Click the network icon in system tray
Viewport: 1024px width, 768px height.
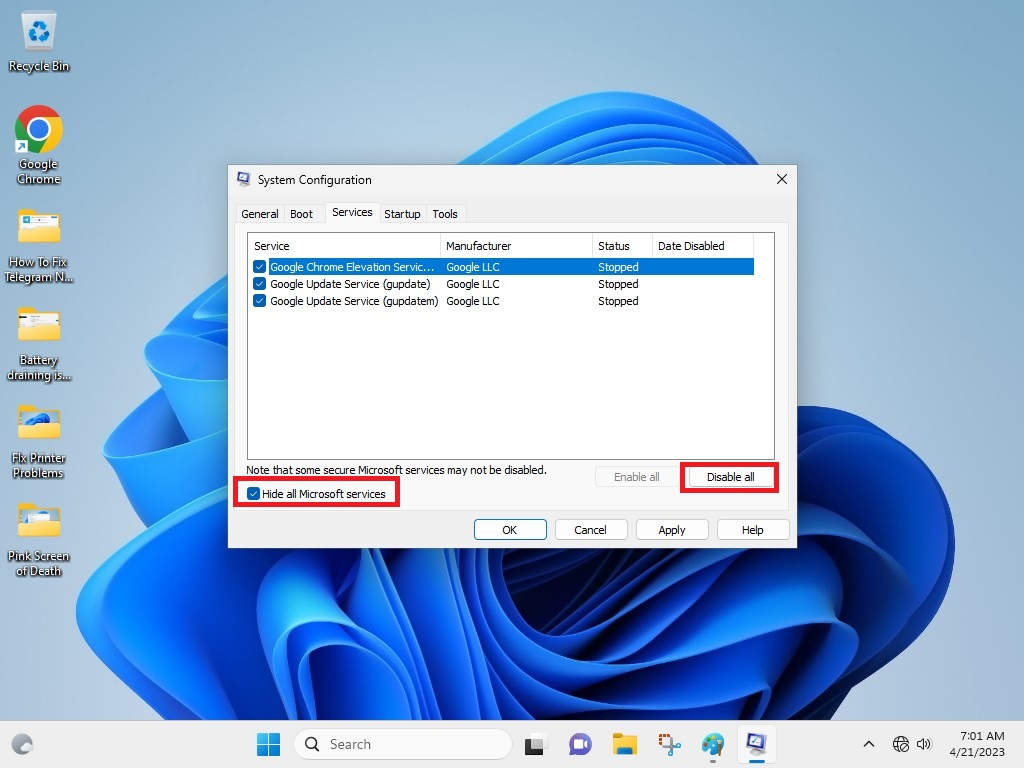901,744
